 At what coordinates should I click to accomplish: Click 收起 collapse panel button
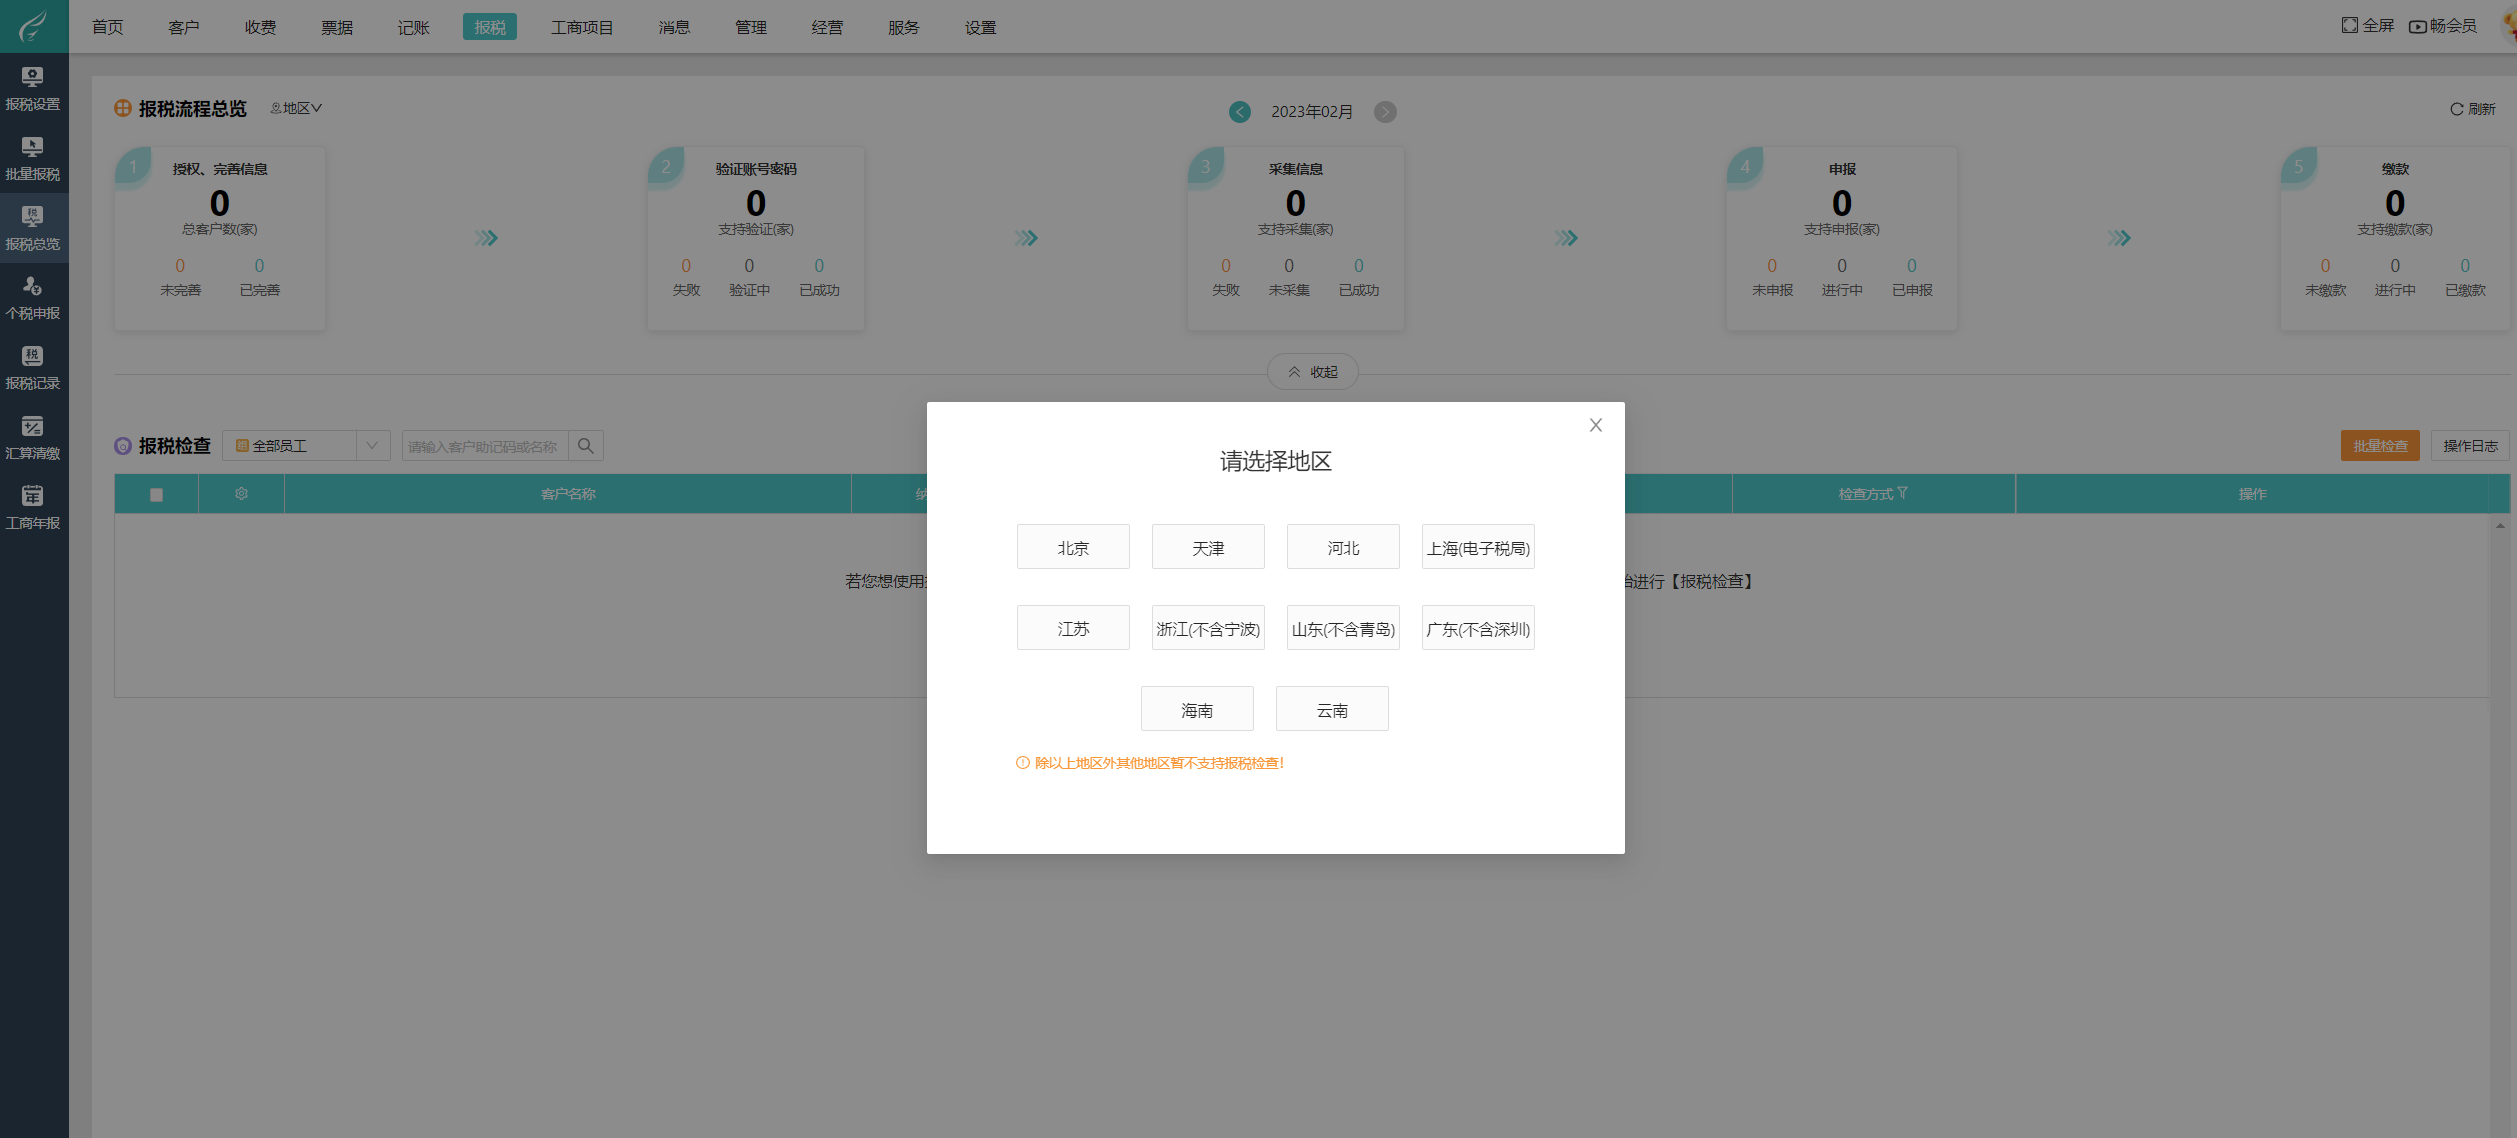(x=1315, y=371)
